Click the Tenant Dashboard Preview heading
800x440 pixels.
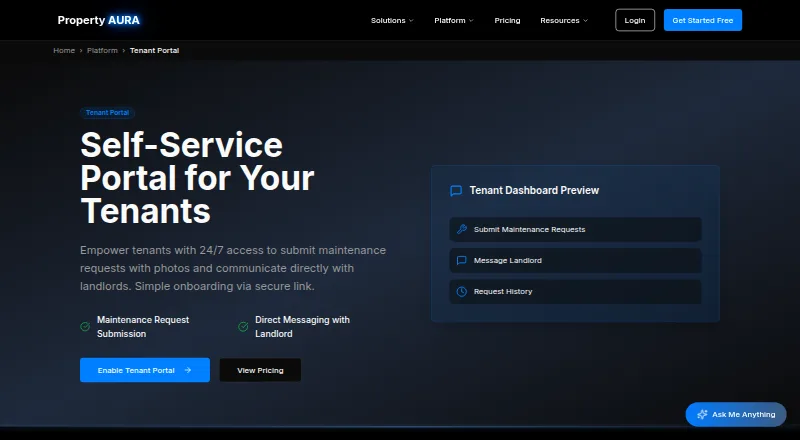[x=534, y=190]
